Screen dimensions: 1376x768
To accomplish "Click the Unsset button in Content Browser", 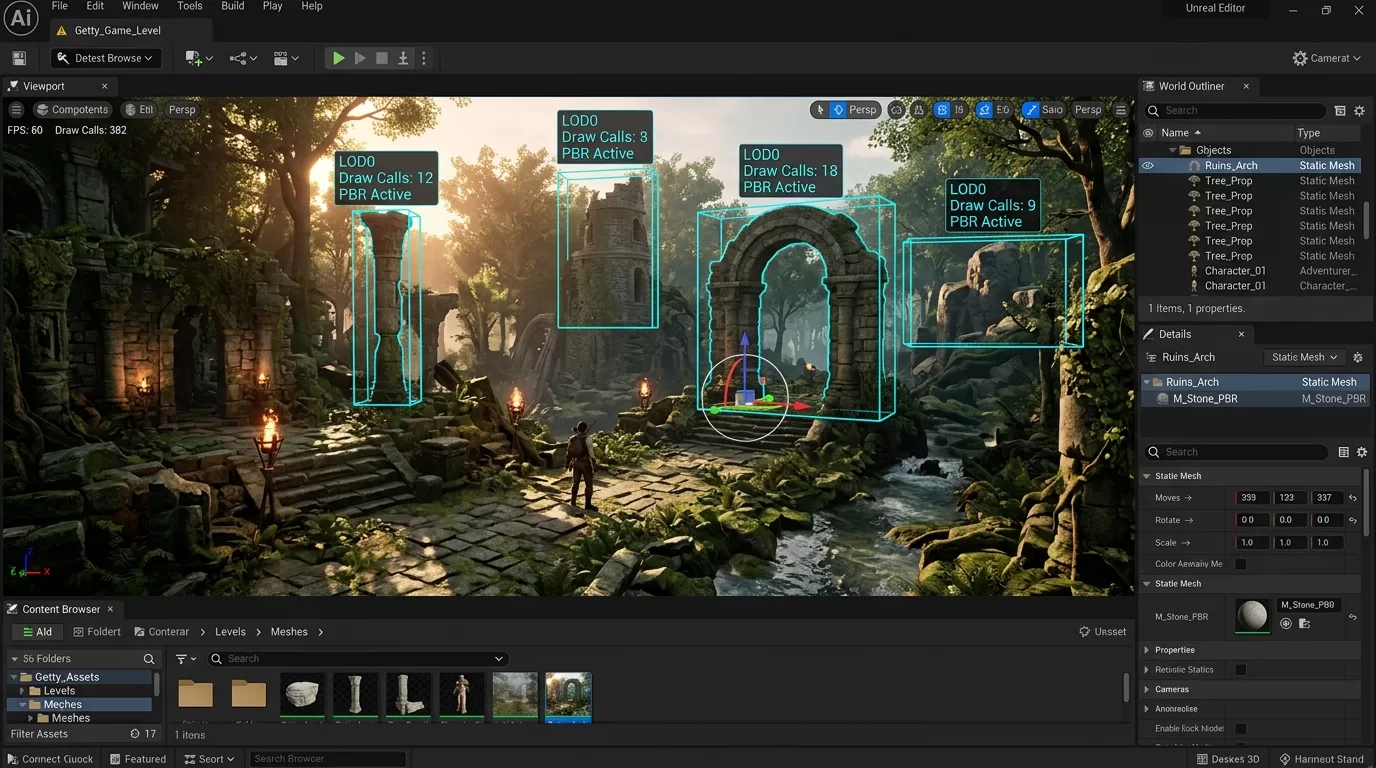I will coord(1103,631).
